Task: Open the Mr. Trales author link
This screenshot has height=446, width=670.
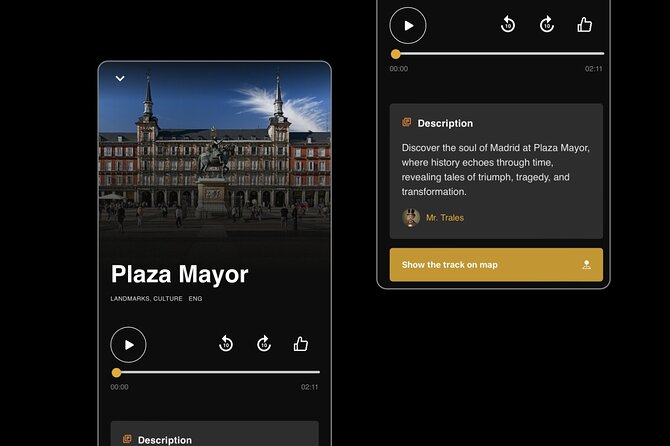Action: point(445,218)
